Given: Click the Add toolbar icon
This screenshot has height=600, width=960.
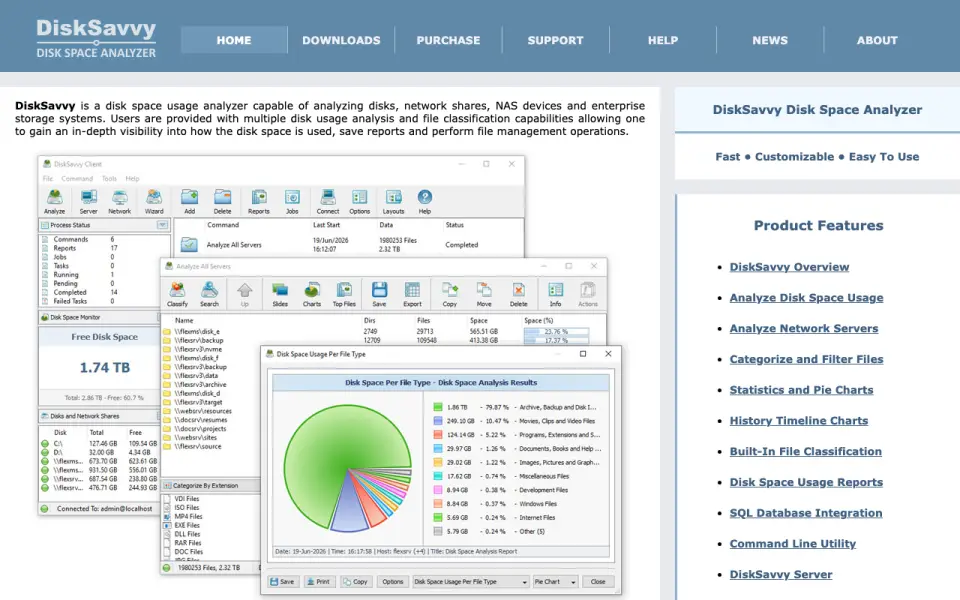Looking at the screenshot, I should (x=190, y=201).
